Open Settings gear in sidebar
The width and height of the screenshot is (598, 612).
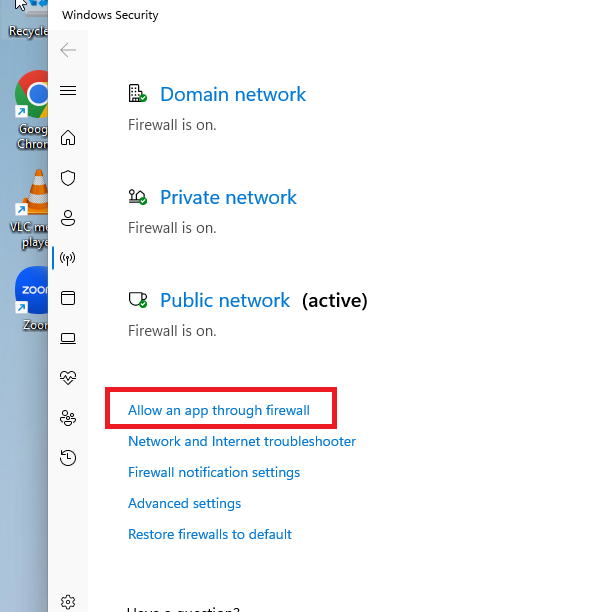tap(68, 602)
